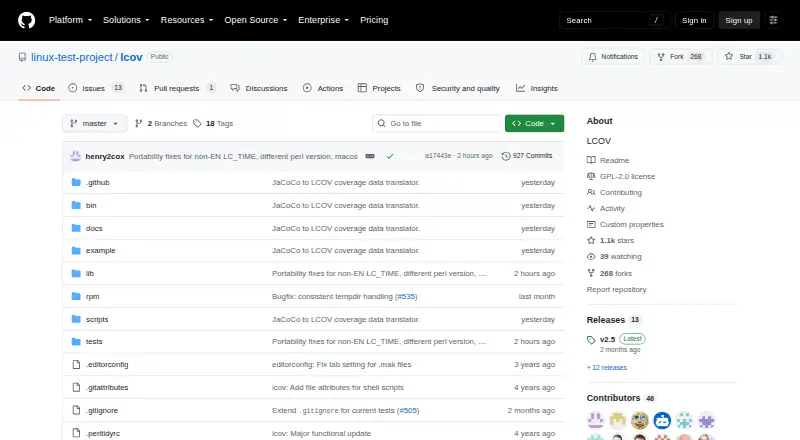Open the bin folder
This screenshot has height=440, width=800.
click(x=91, y=205)
